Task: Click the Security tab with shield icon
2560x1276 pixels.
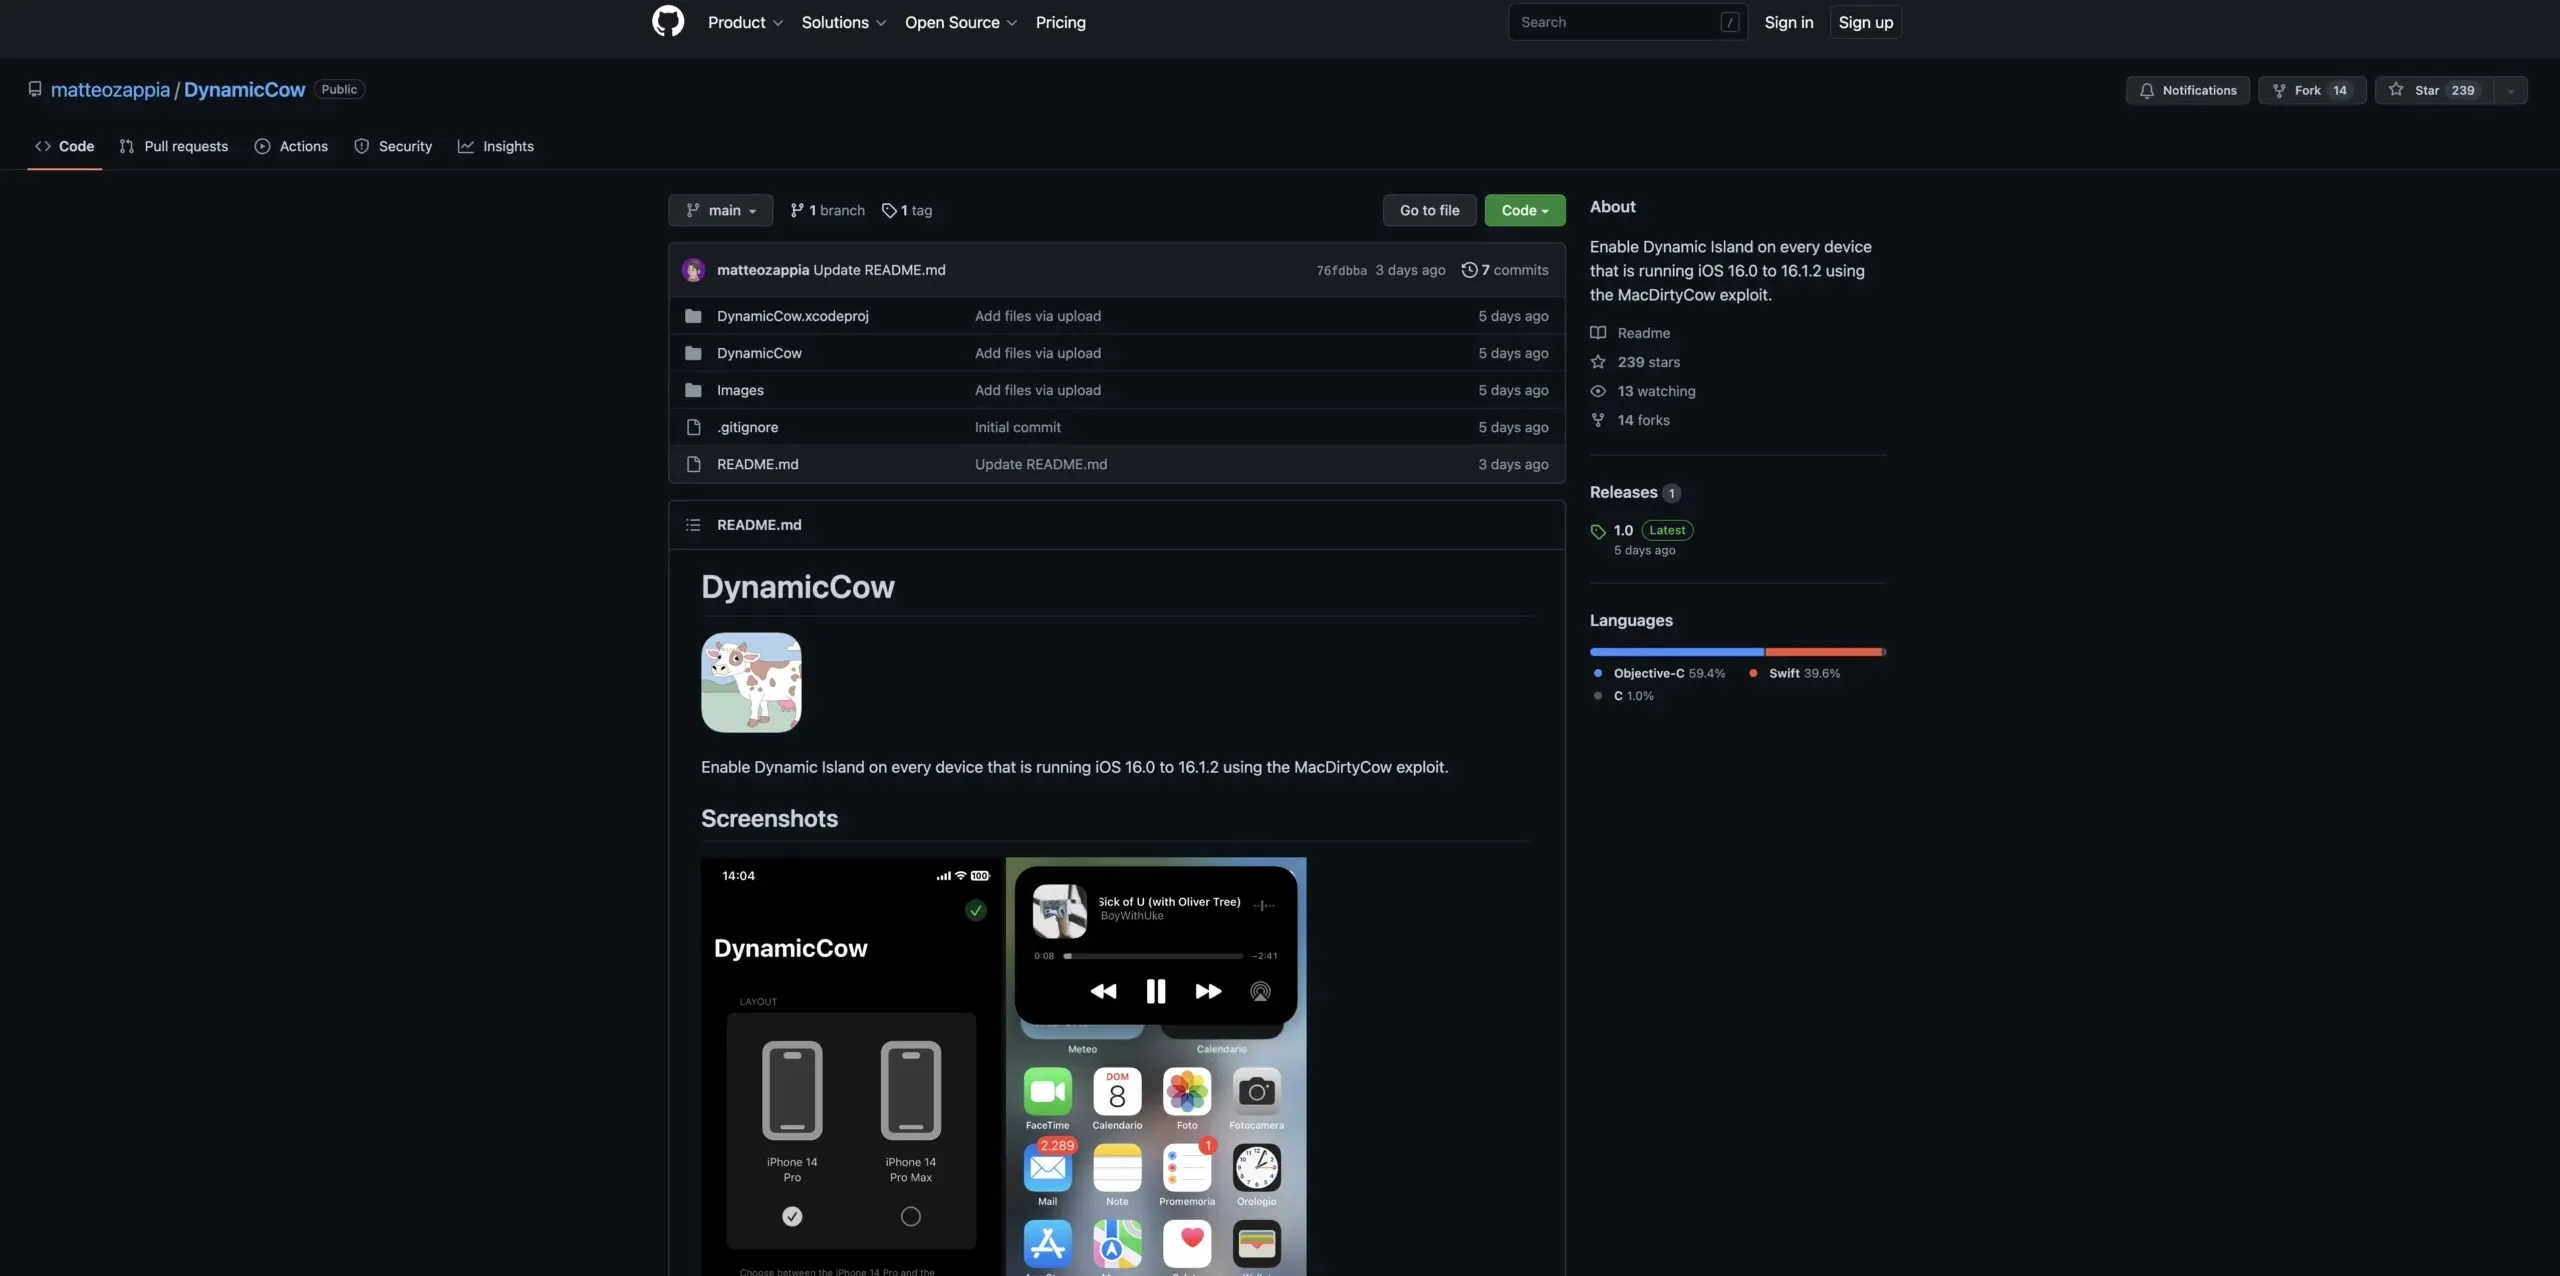Action: (x=392, y=147)
